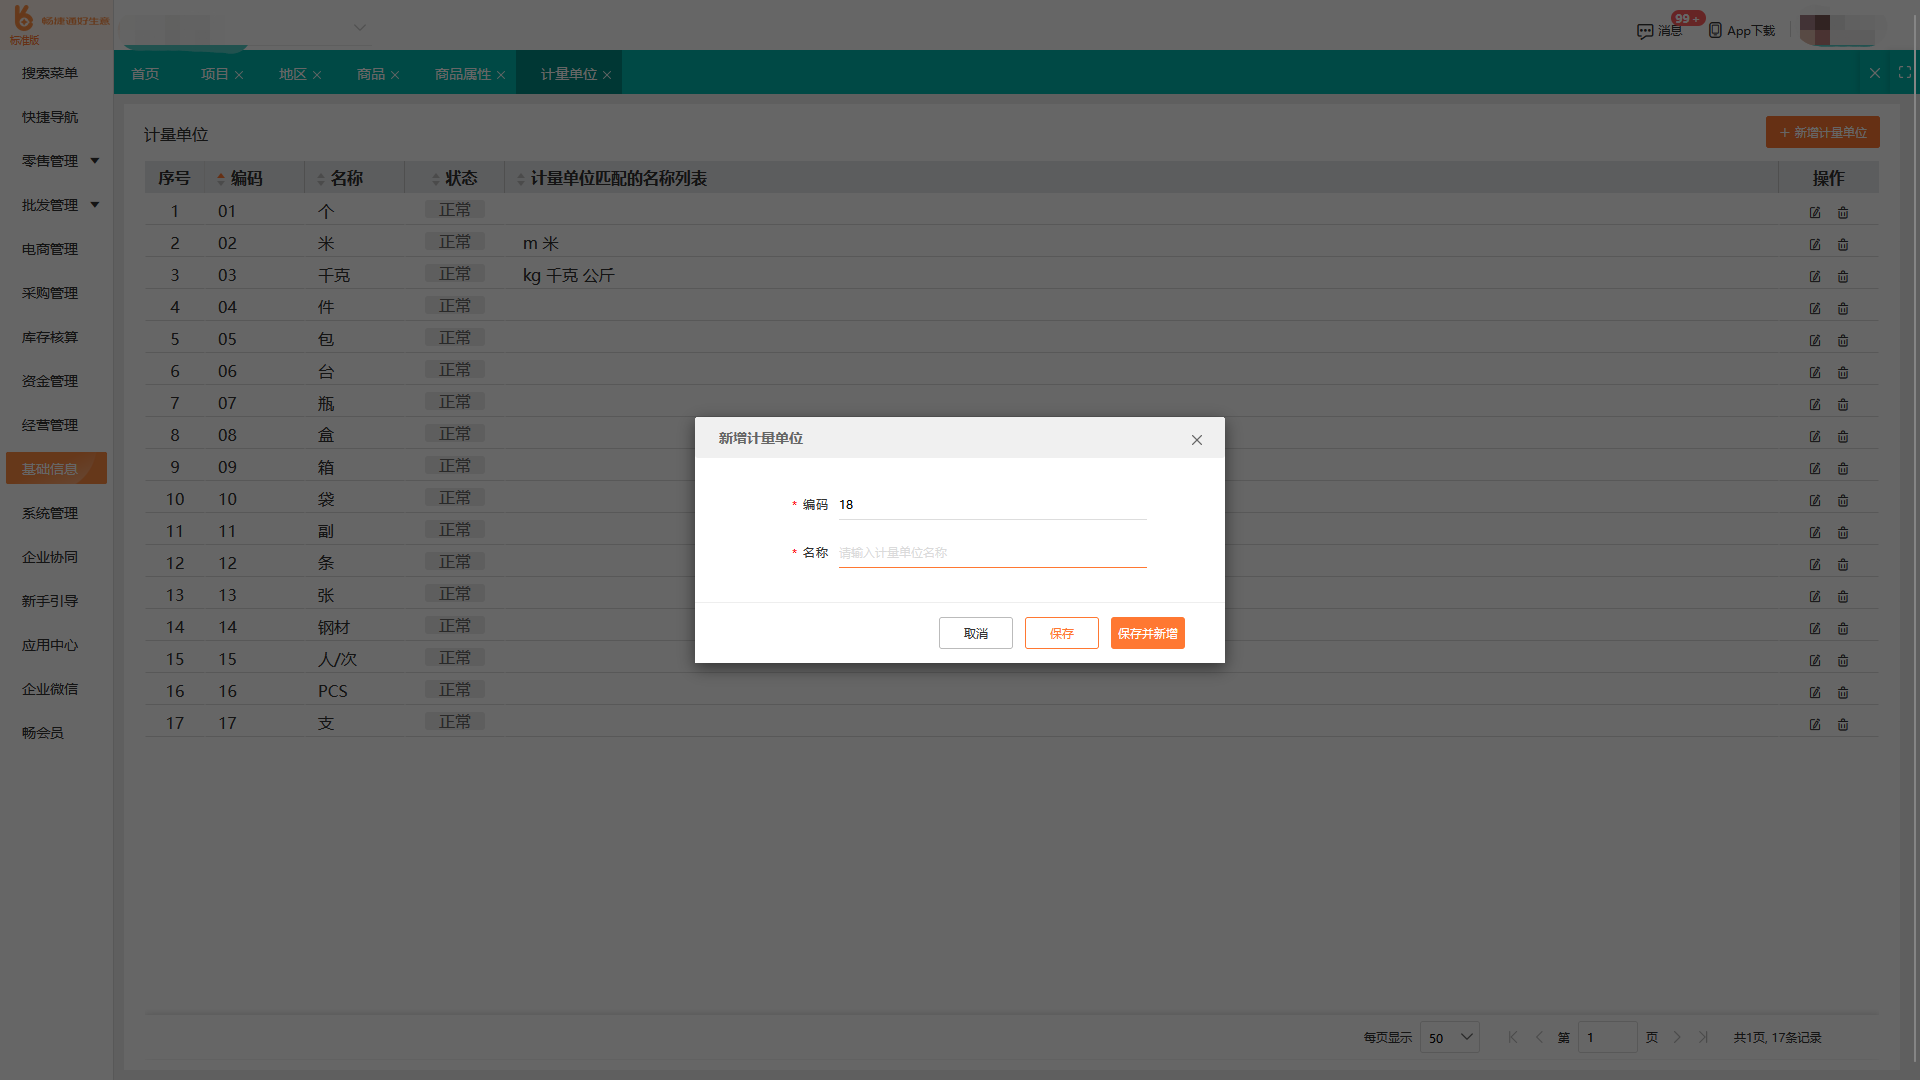This screenshot has width=1920, height=1080.
Task: Click next page navigation arrow
Action: tap(1677, 1038)
